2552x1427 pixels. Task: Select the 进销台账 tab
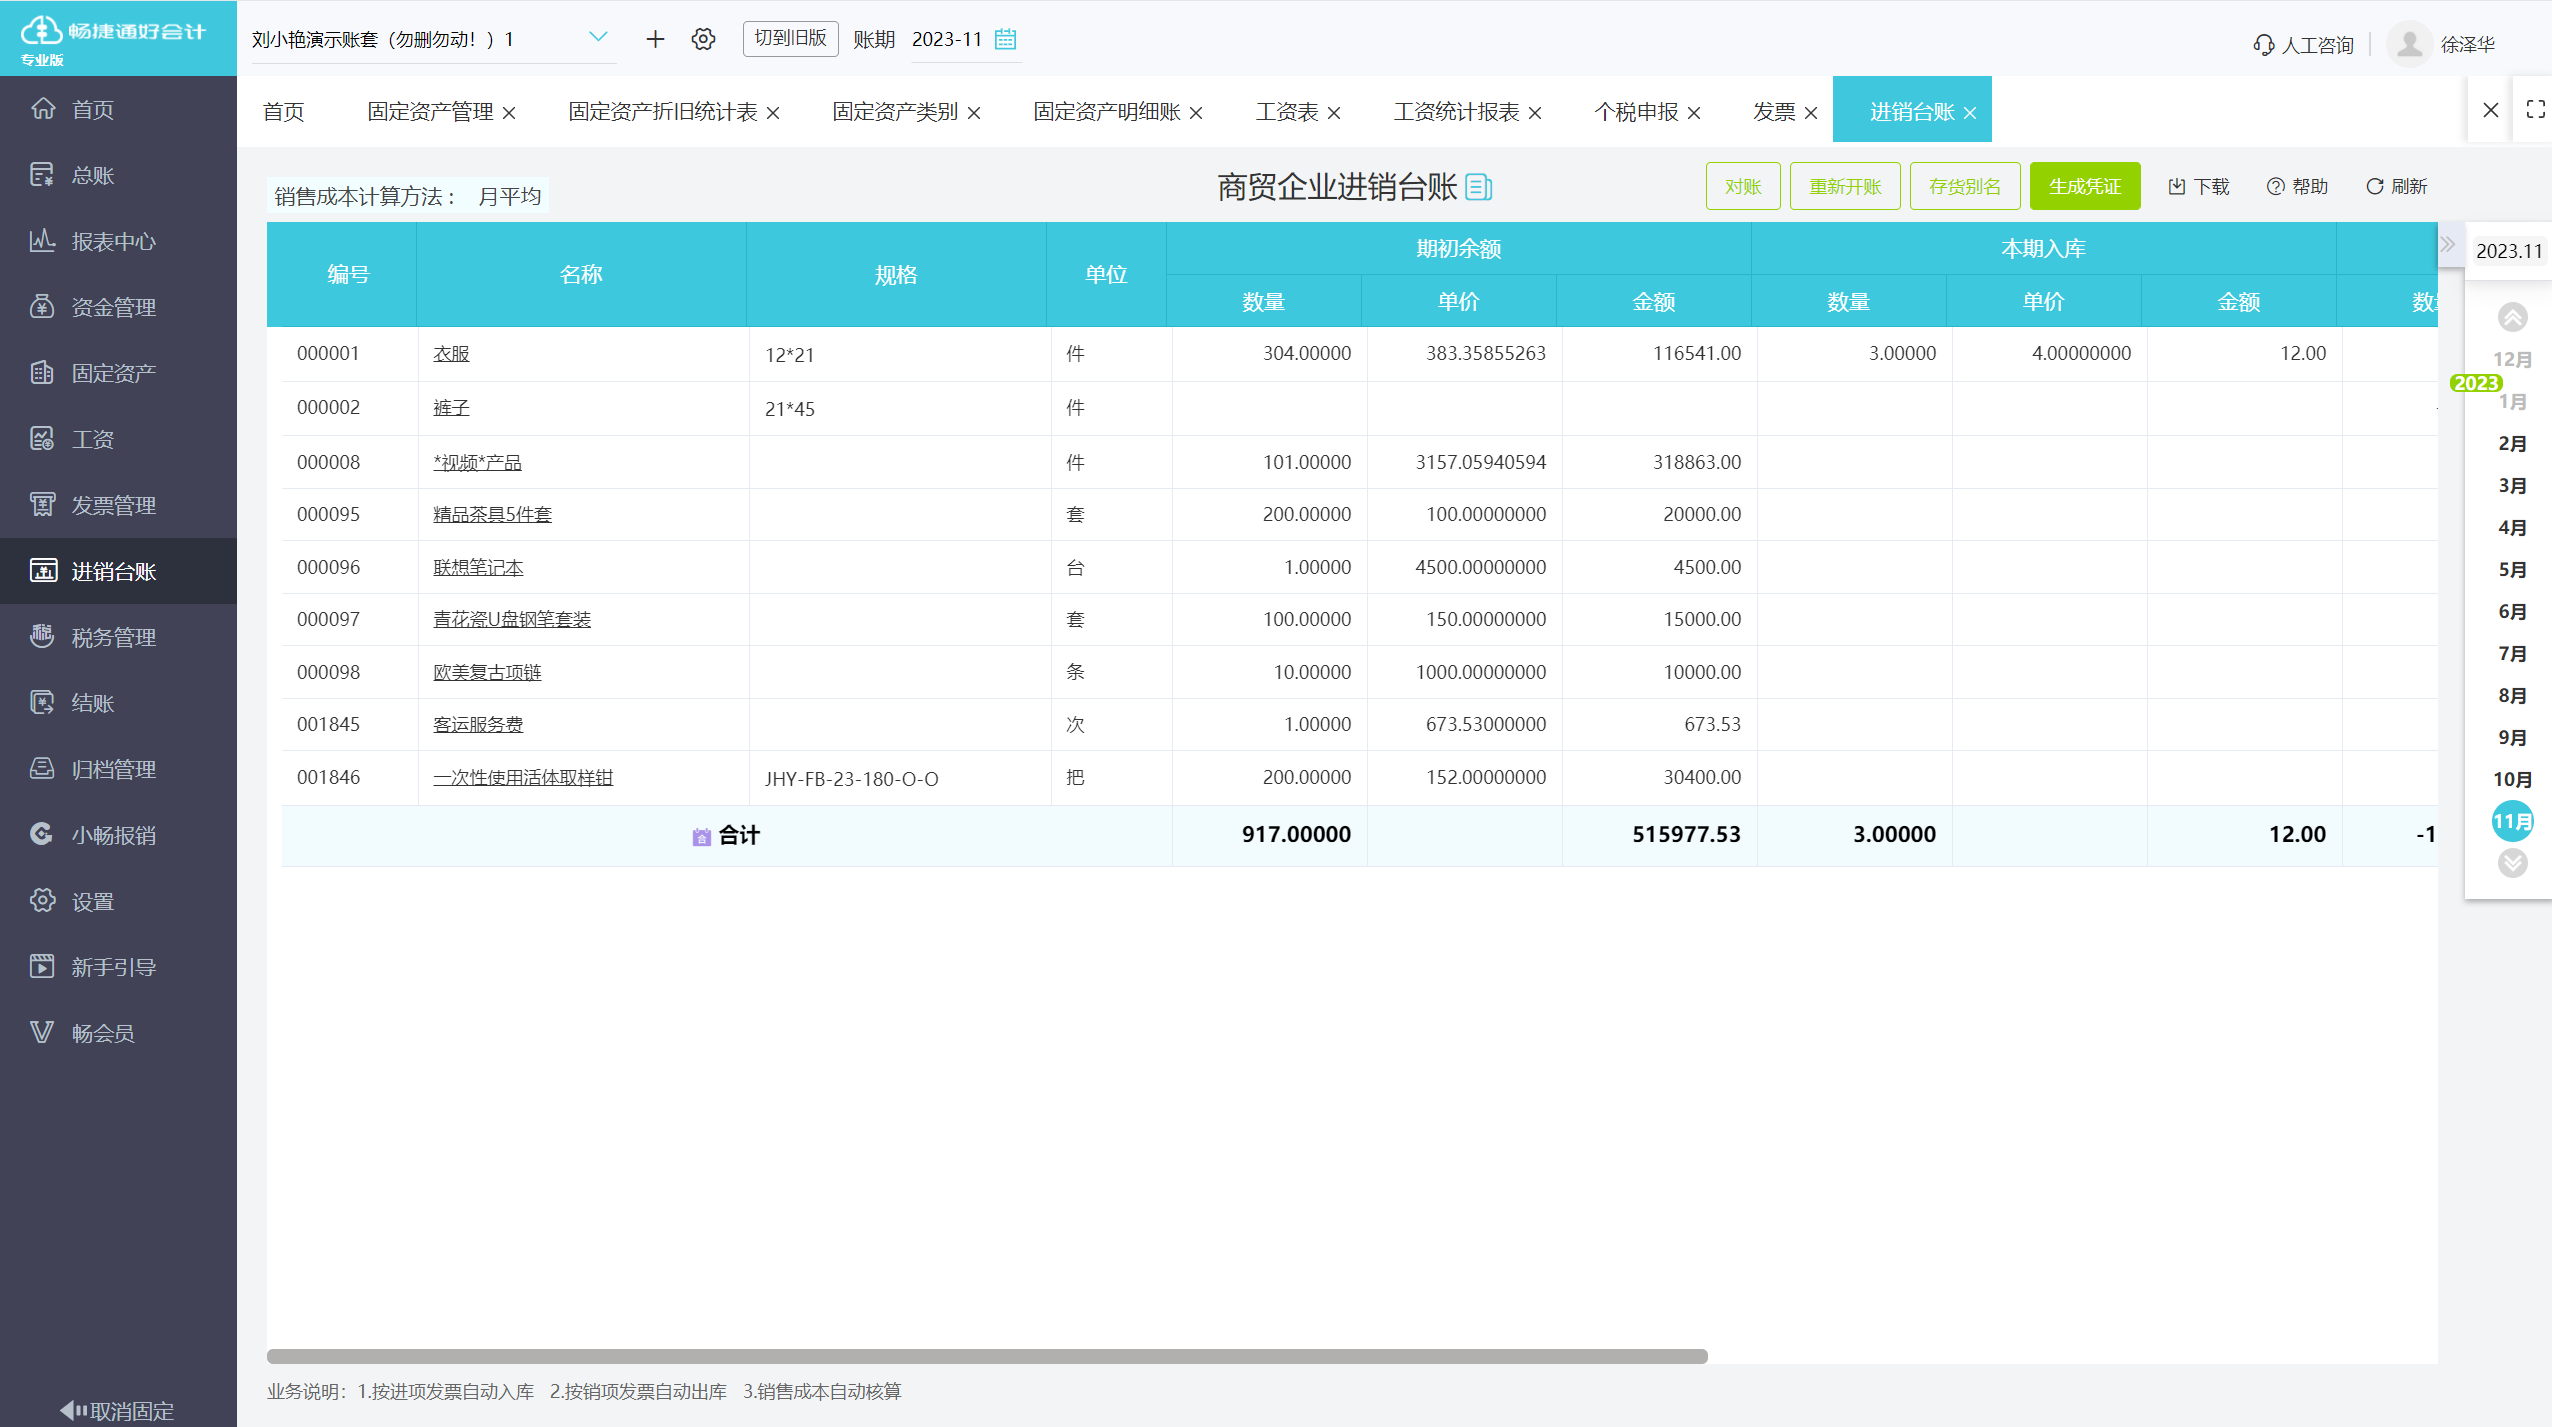click(1902, 110)
